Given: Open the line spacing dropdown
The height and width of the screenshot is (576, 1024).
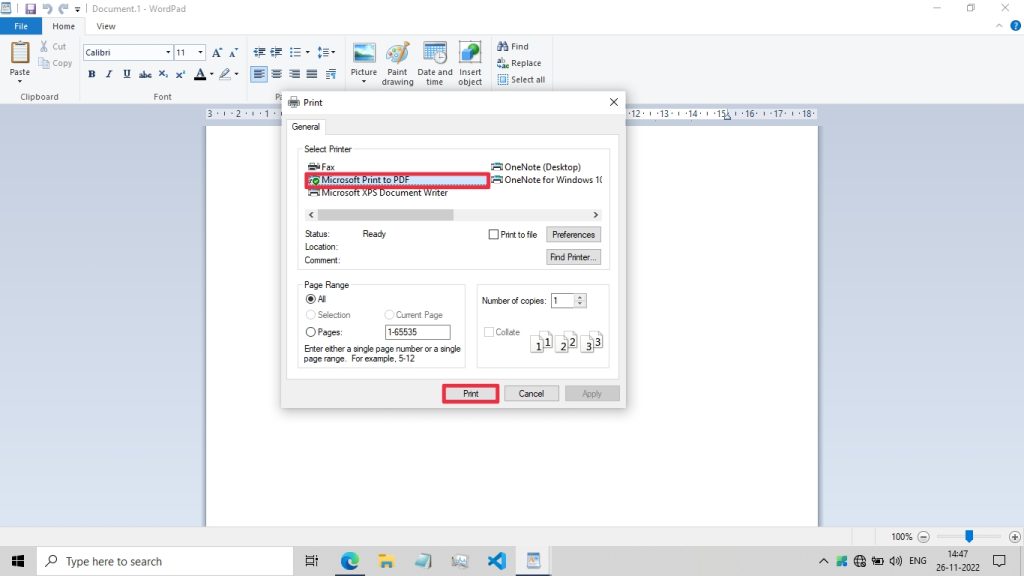Looking at the screenshot, I should [x=326, y=52].
